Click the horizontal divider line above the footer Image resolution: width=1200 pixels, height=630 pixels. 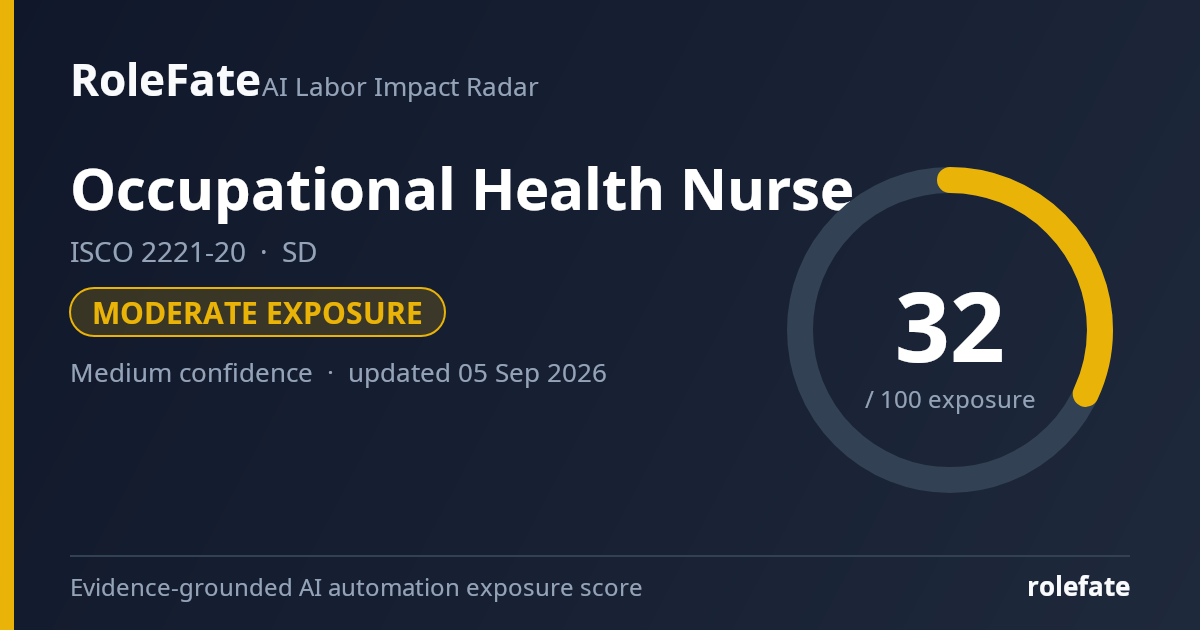600,556
